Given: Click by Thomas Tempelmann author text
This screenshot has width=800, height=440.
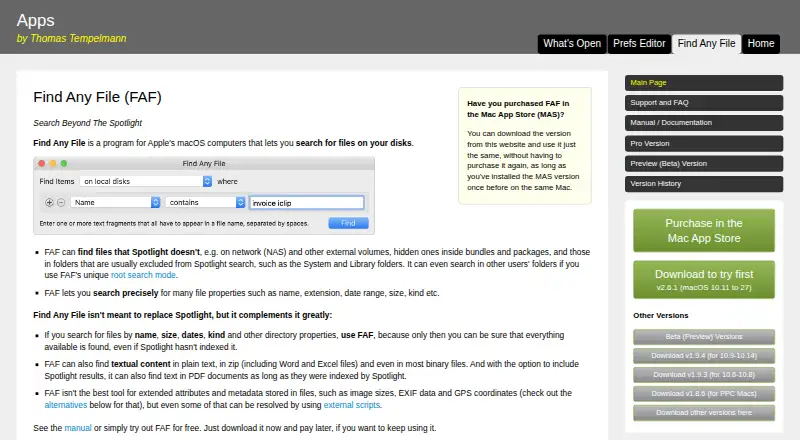Looking at the screenshot, I should pos(71,38).
